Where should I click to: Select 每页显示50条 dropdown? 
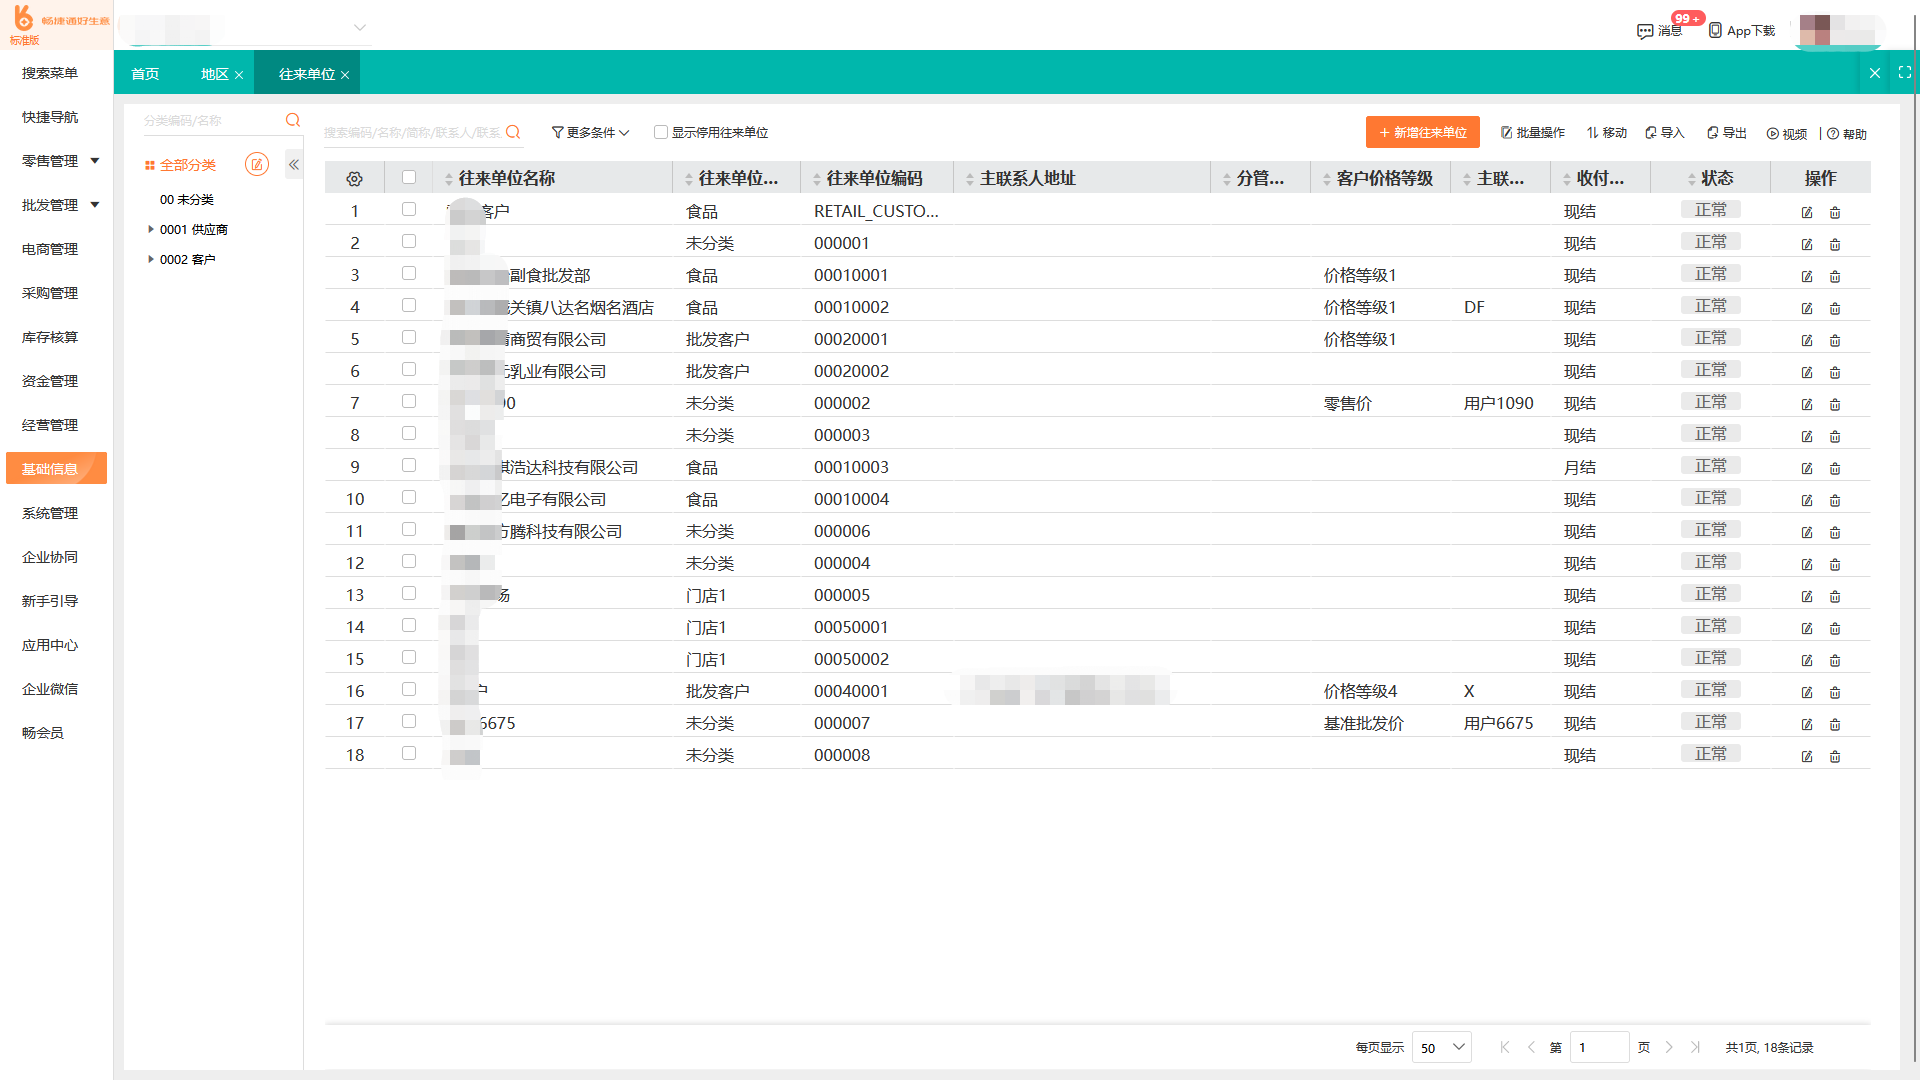1440,1047
